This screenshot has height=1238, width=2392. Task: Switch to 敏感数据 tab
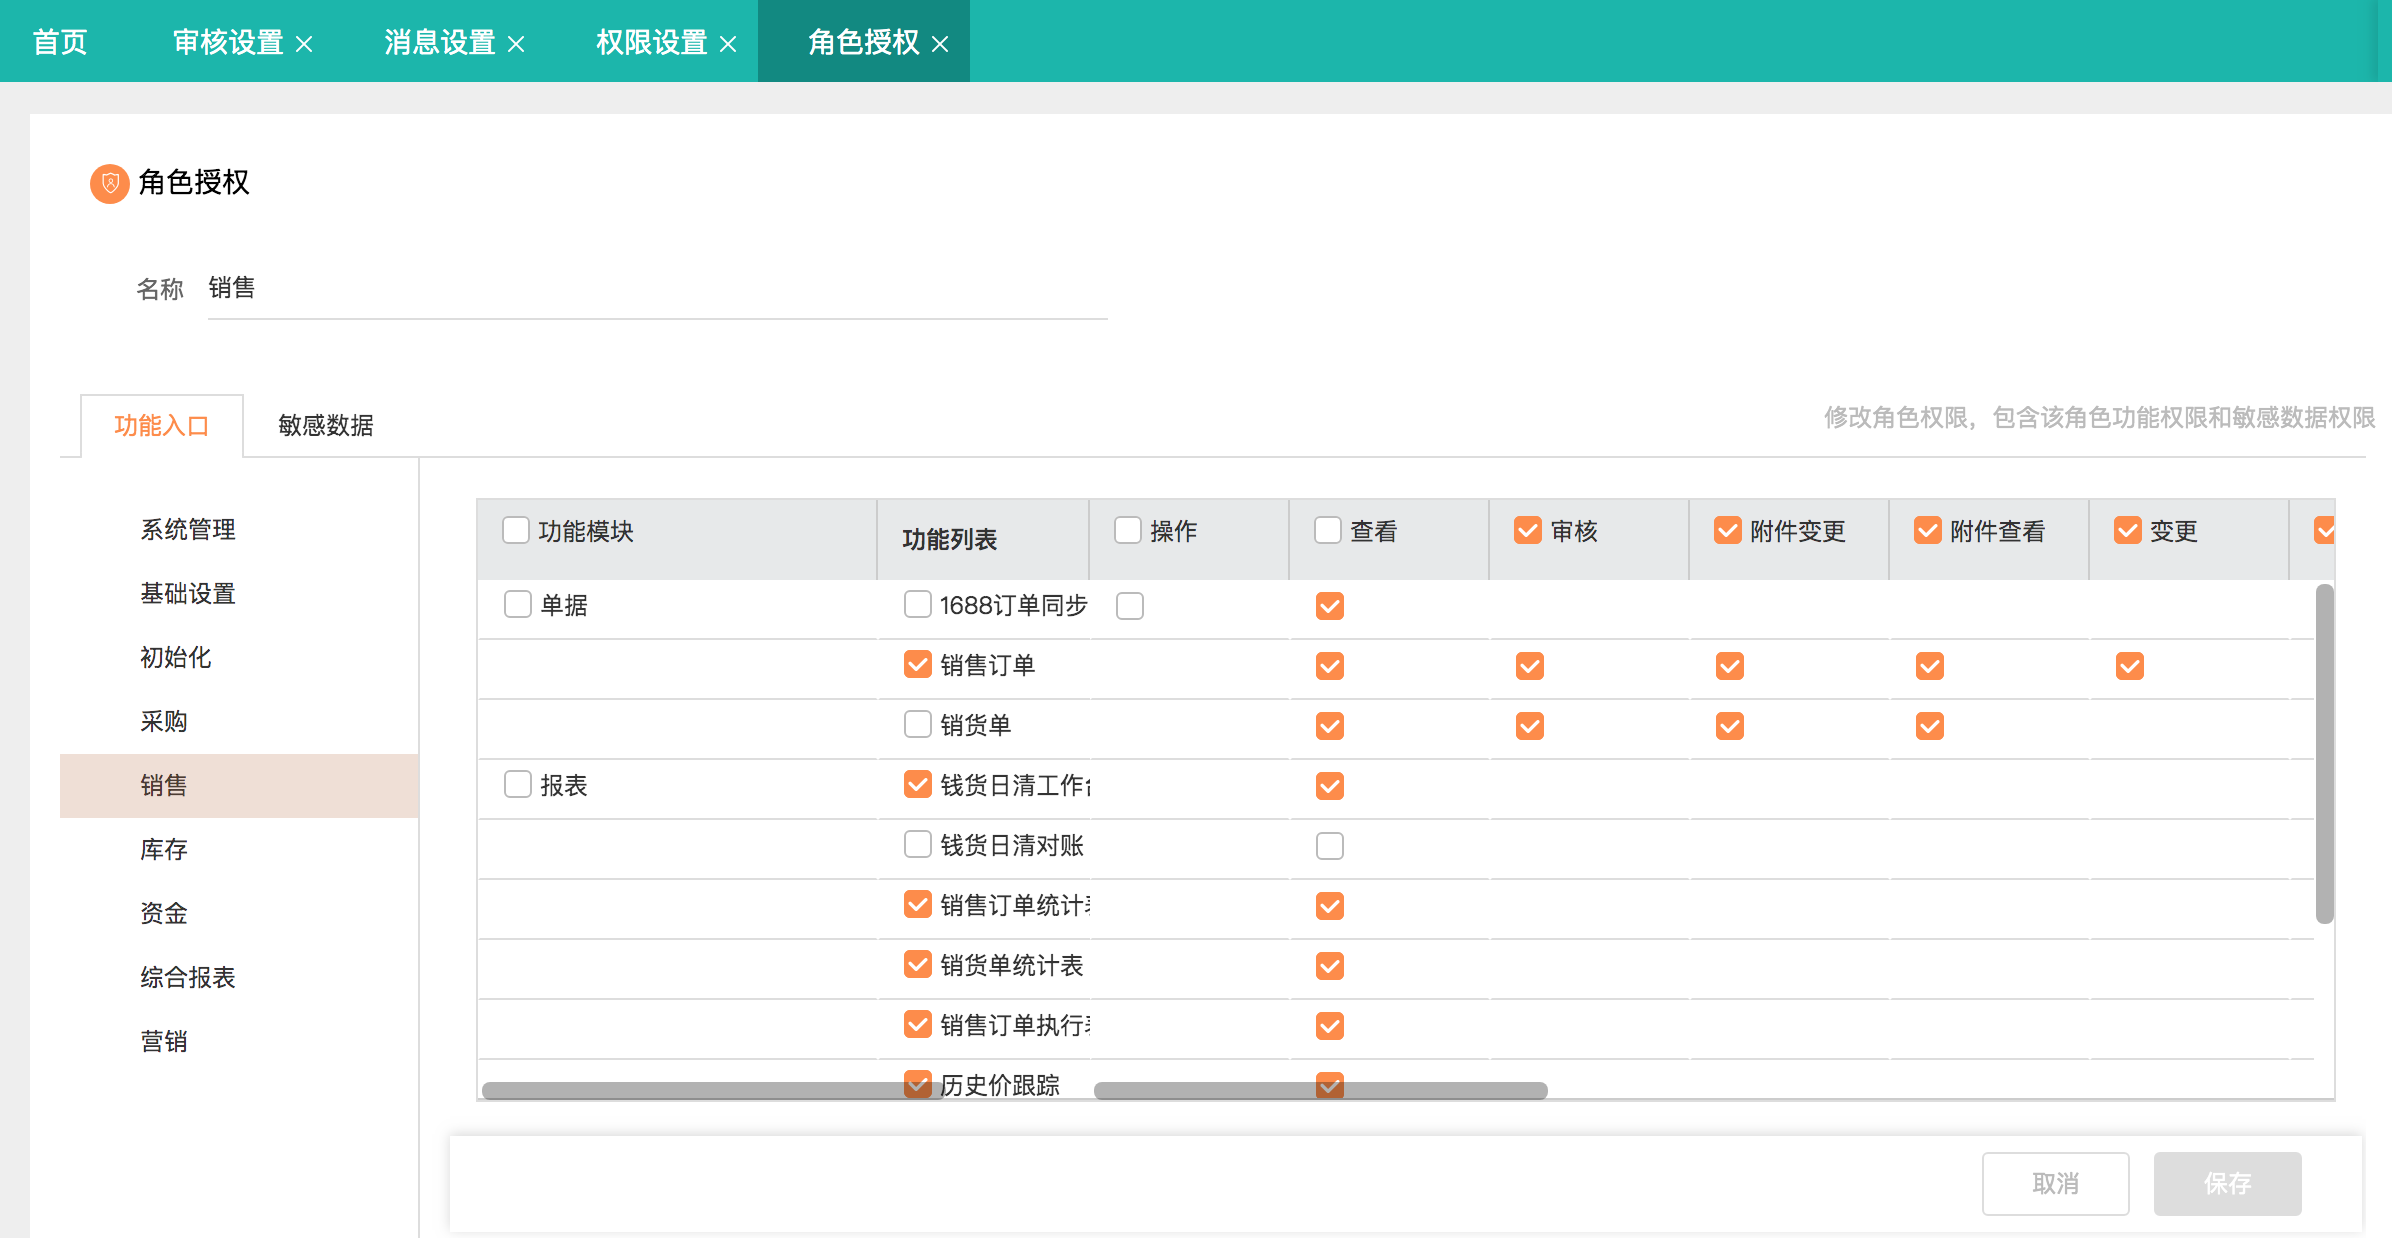coord(325,422)
